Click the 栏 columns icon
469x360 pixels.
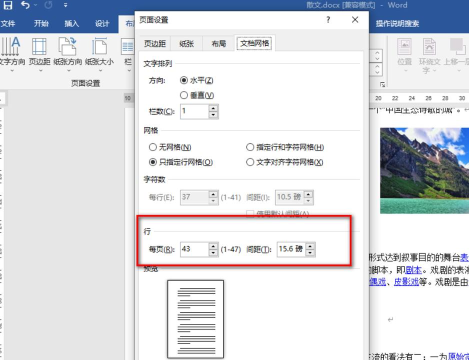coord(128,47)
